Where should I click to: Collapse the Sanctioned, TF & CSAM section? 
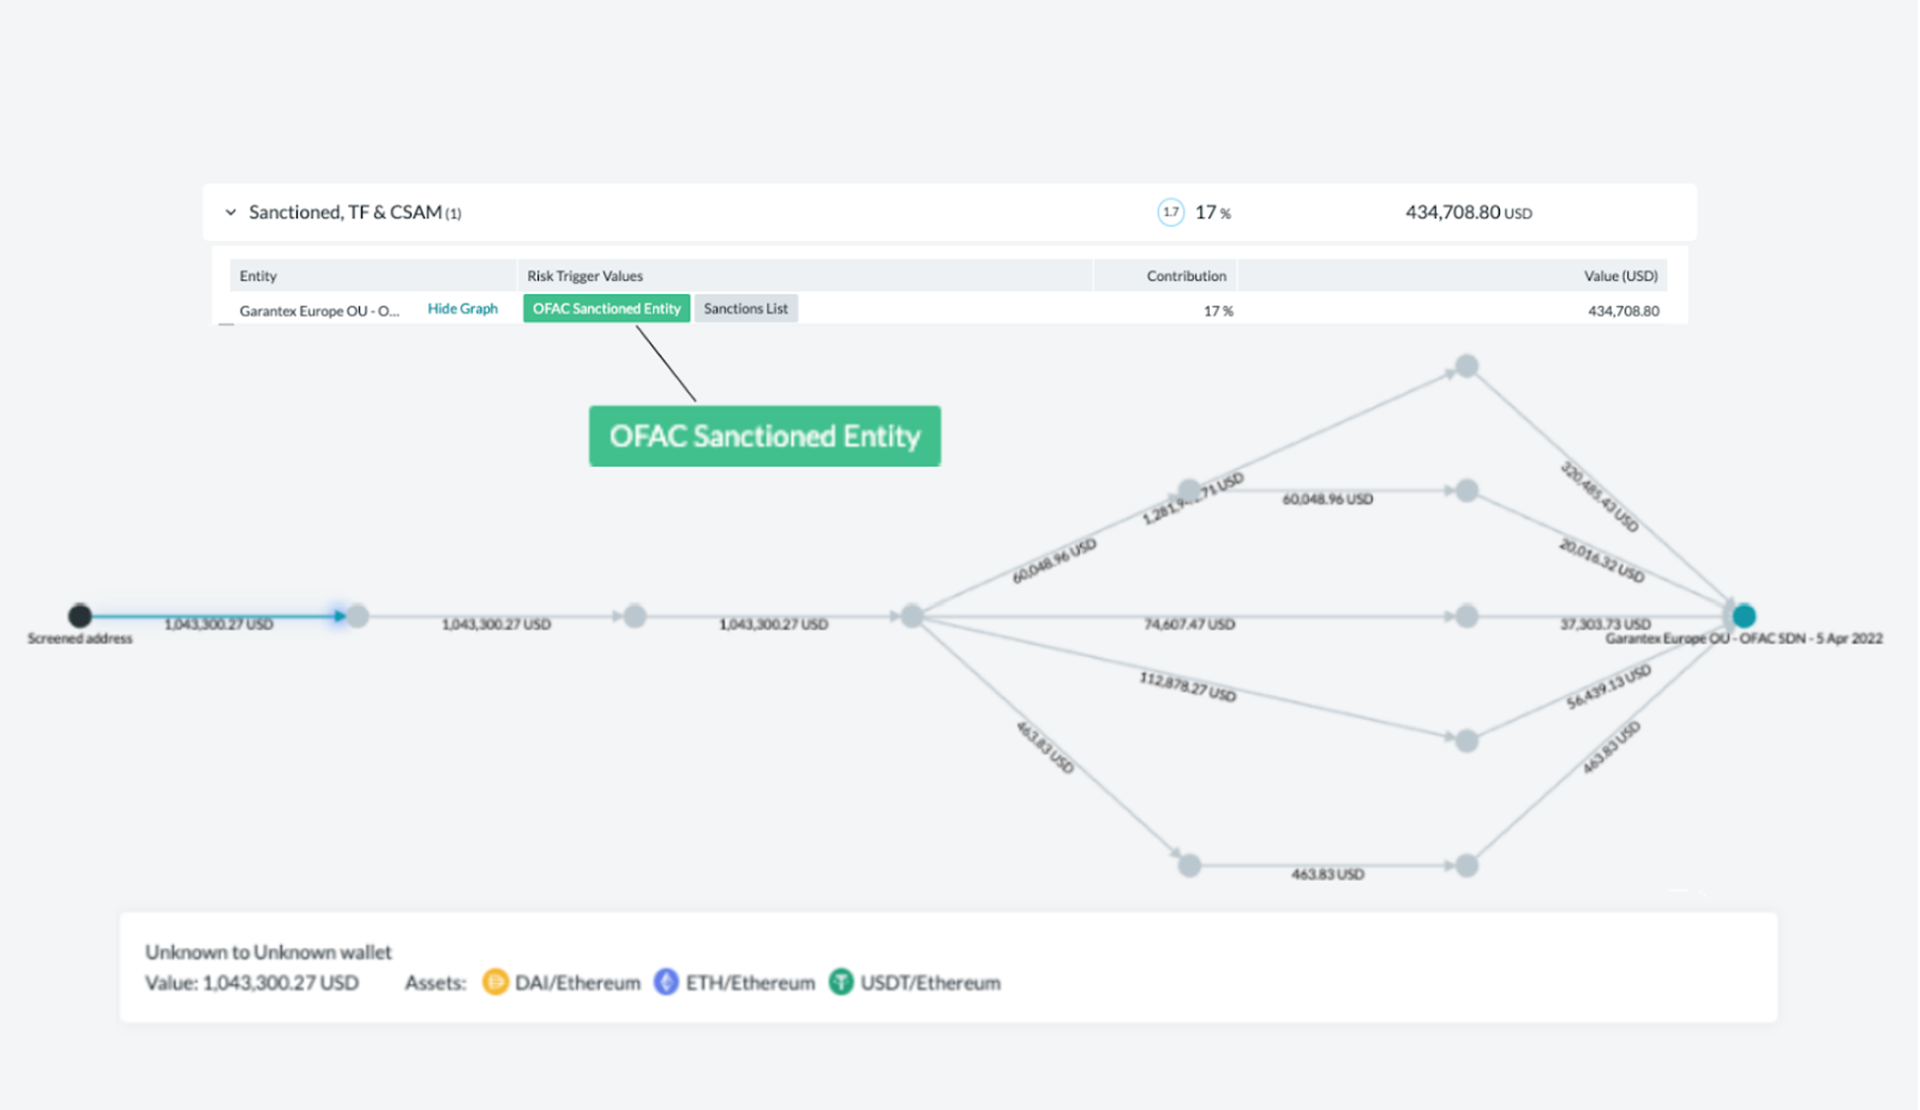231,212
